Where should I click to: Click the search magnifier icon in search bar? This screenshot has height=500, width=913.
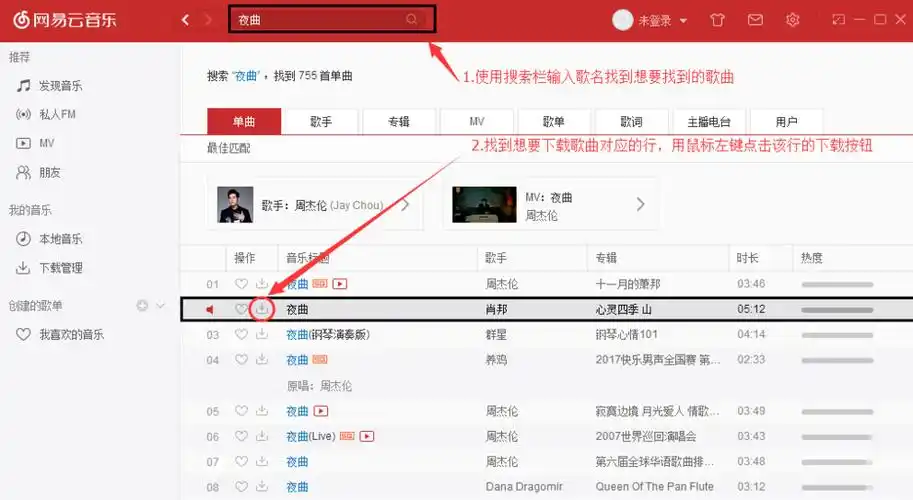pos(412,20)
